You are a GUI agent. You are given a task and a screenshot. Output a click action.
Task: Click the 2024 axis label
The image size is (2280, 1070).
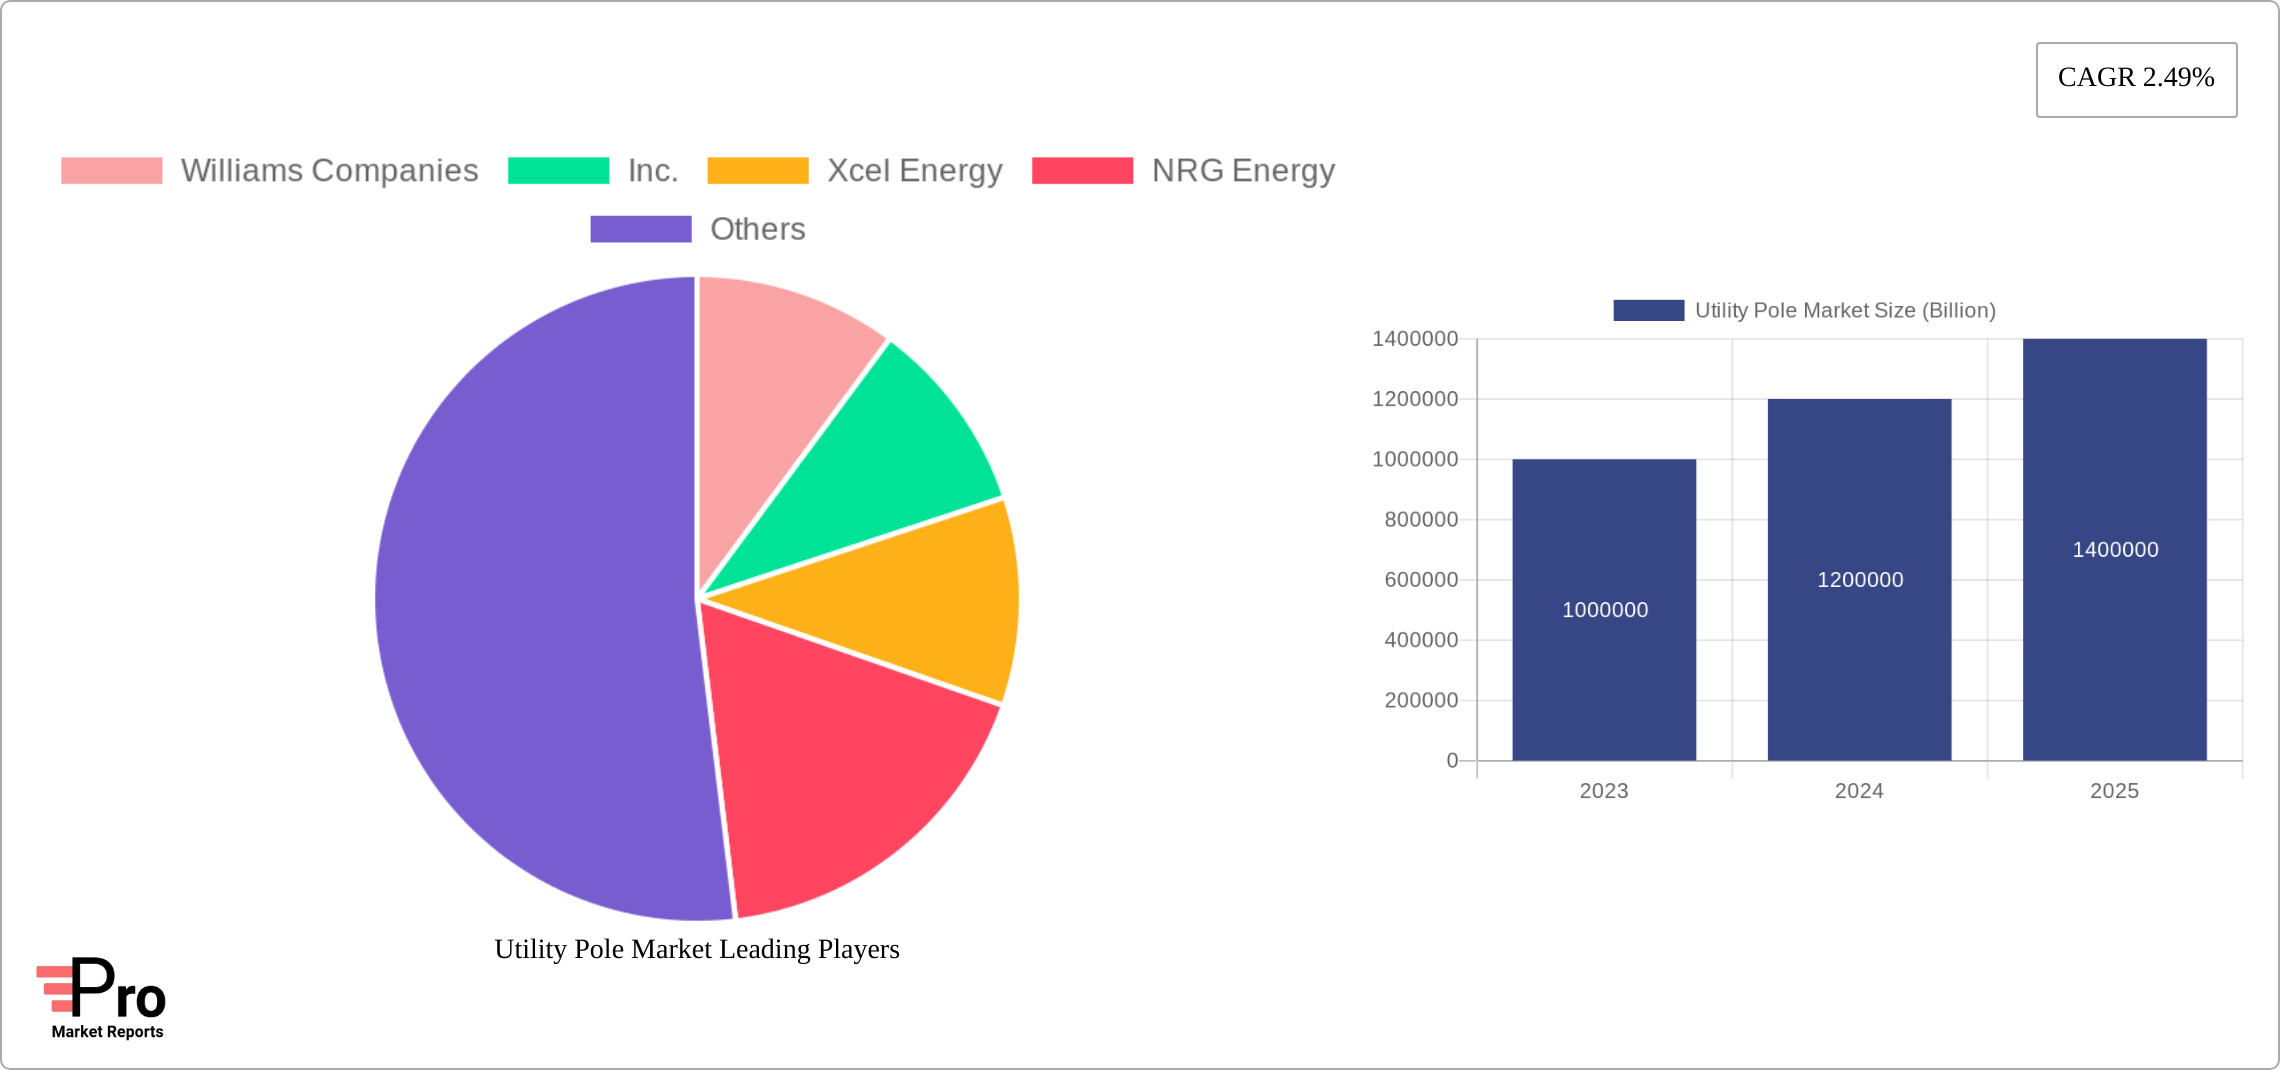point(1859,791)
